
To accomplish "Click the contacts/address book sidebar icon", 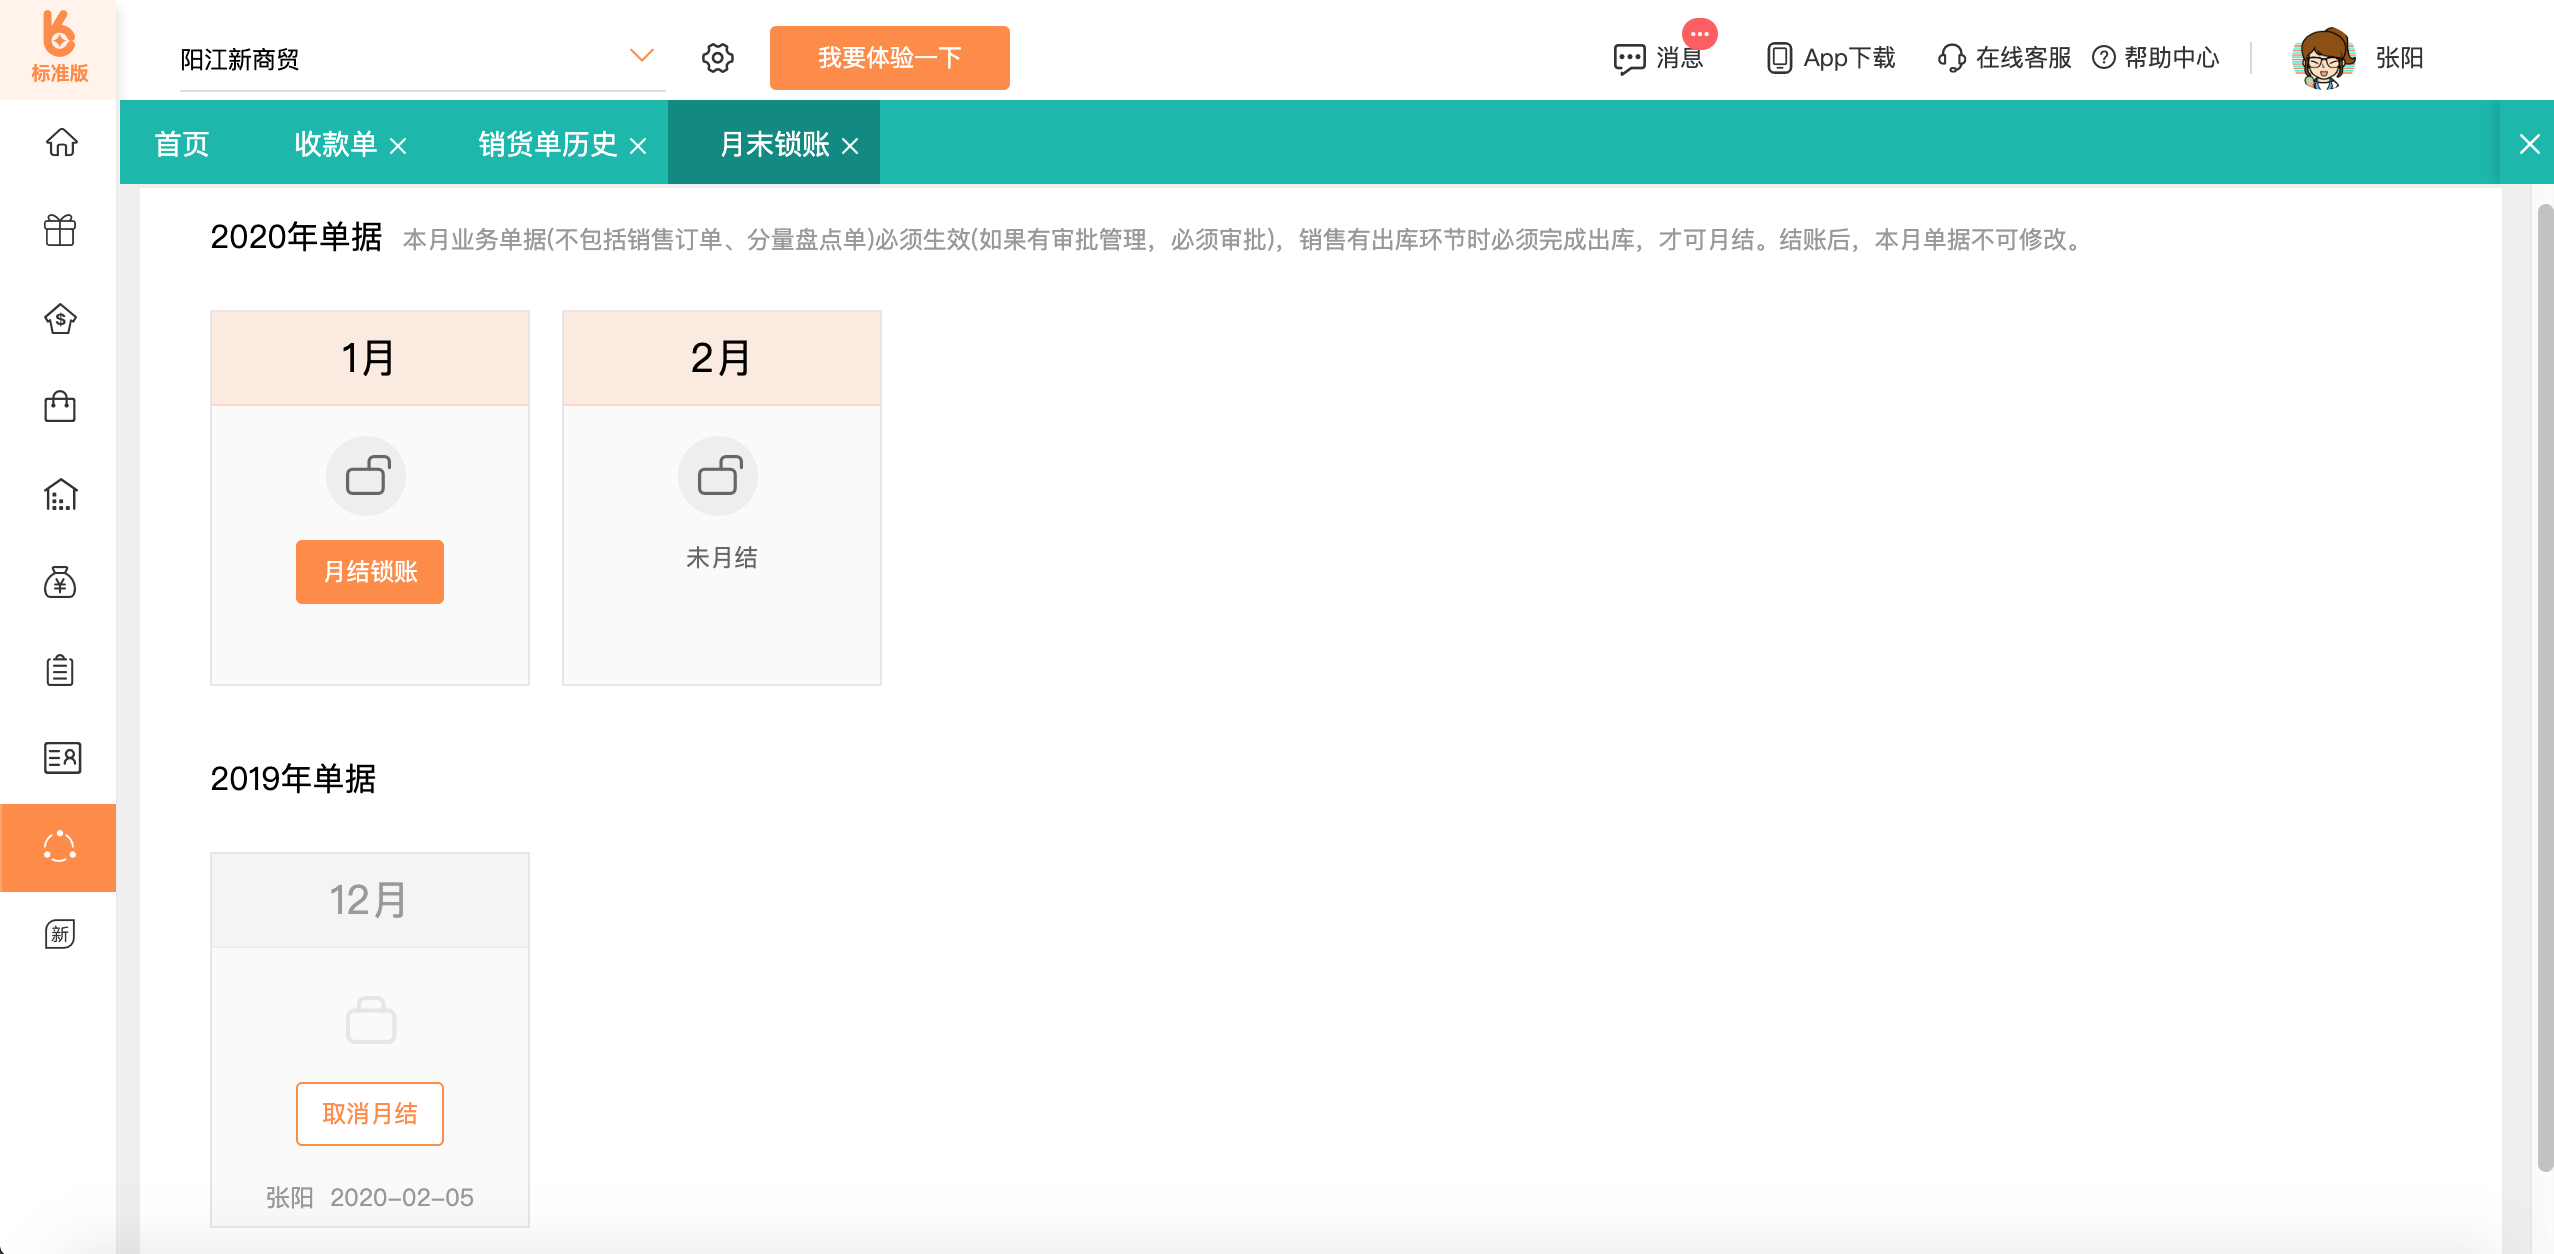I will point(60,757).
